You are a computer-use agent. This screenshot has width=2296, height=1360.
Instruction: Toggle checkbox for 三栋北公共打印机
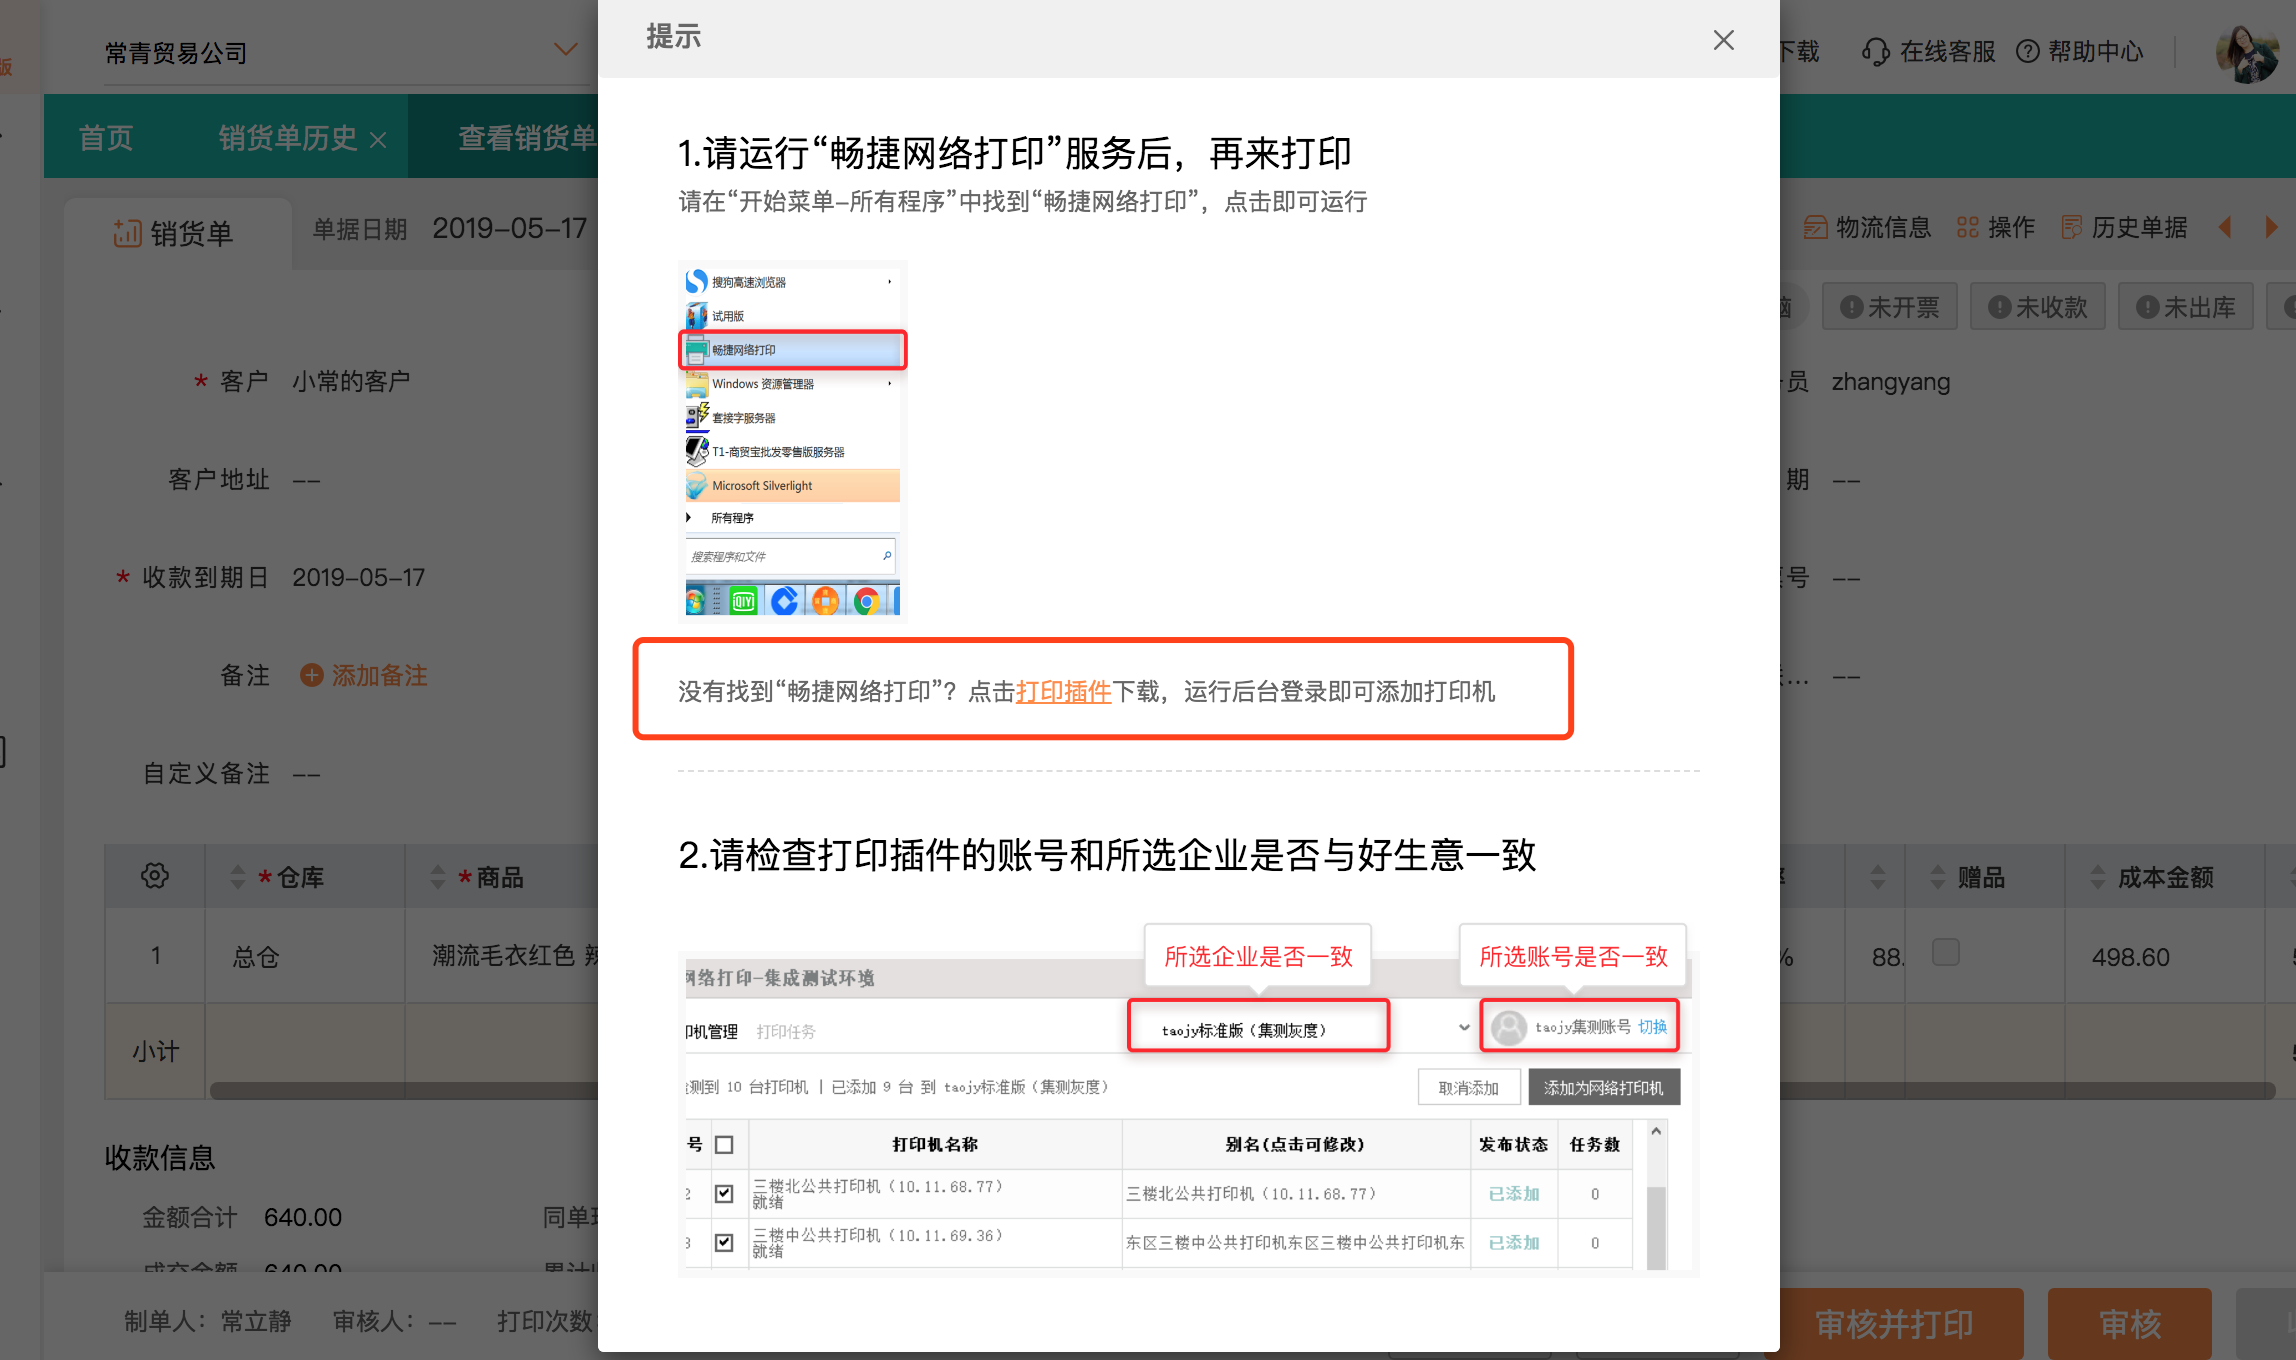725,1192
